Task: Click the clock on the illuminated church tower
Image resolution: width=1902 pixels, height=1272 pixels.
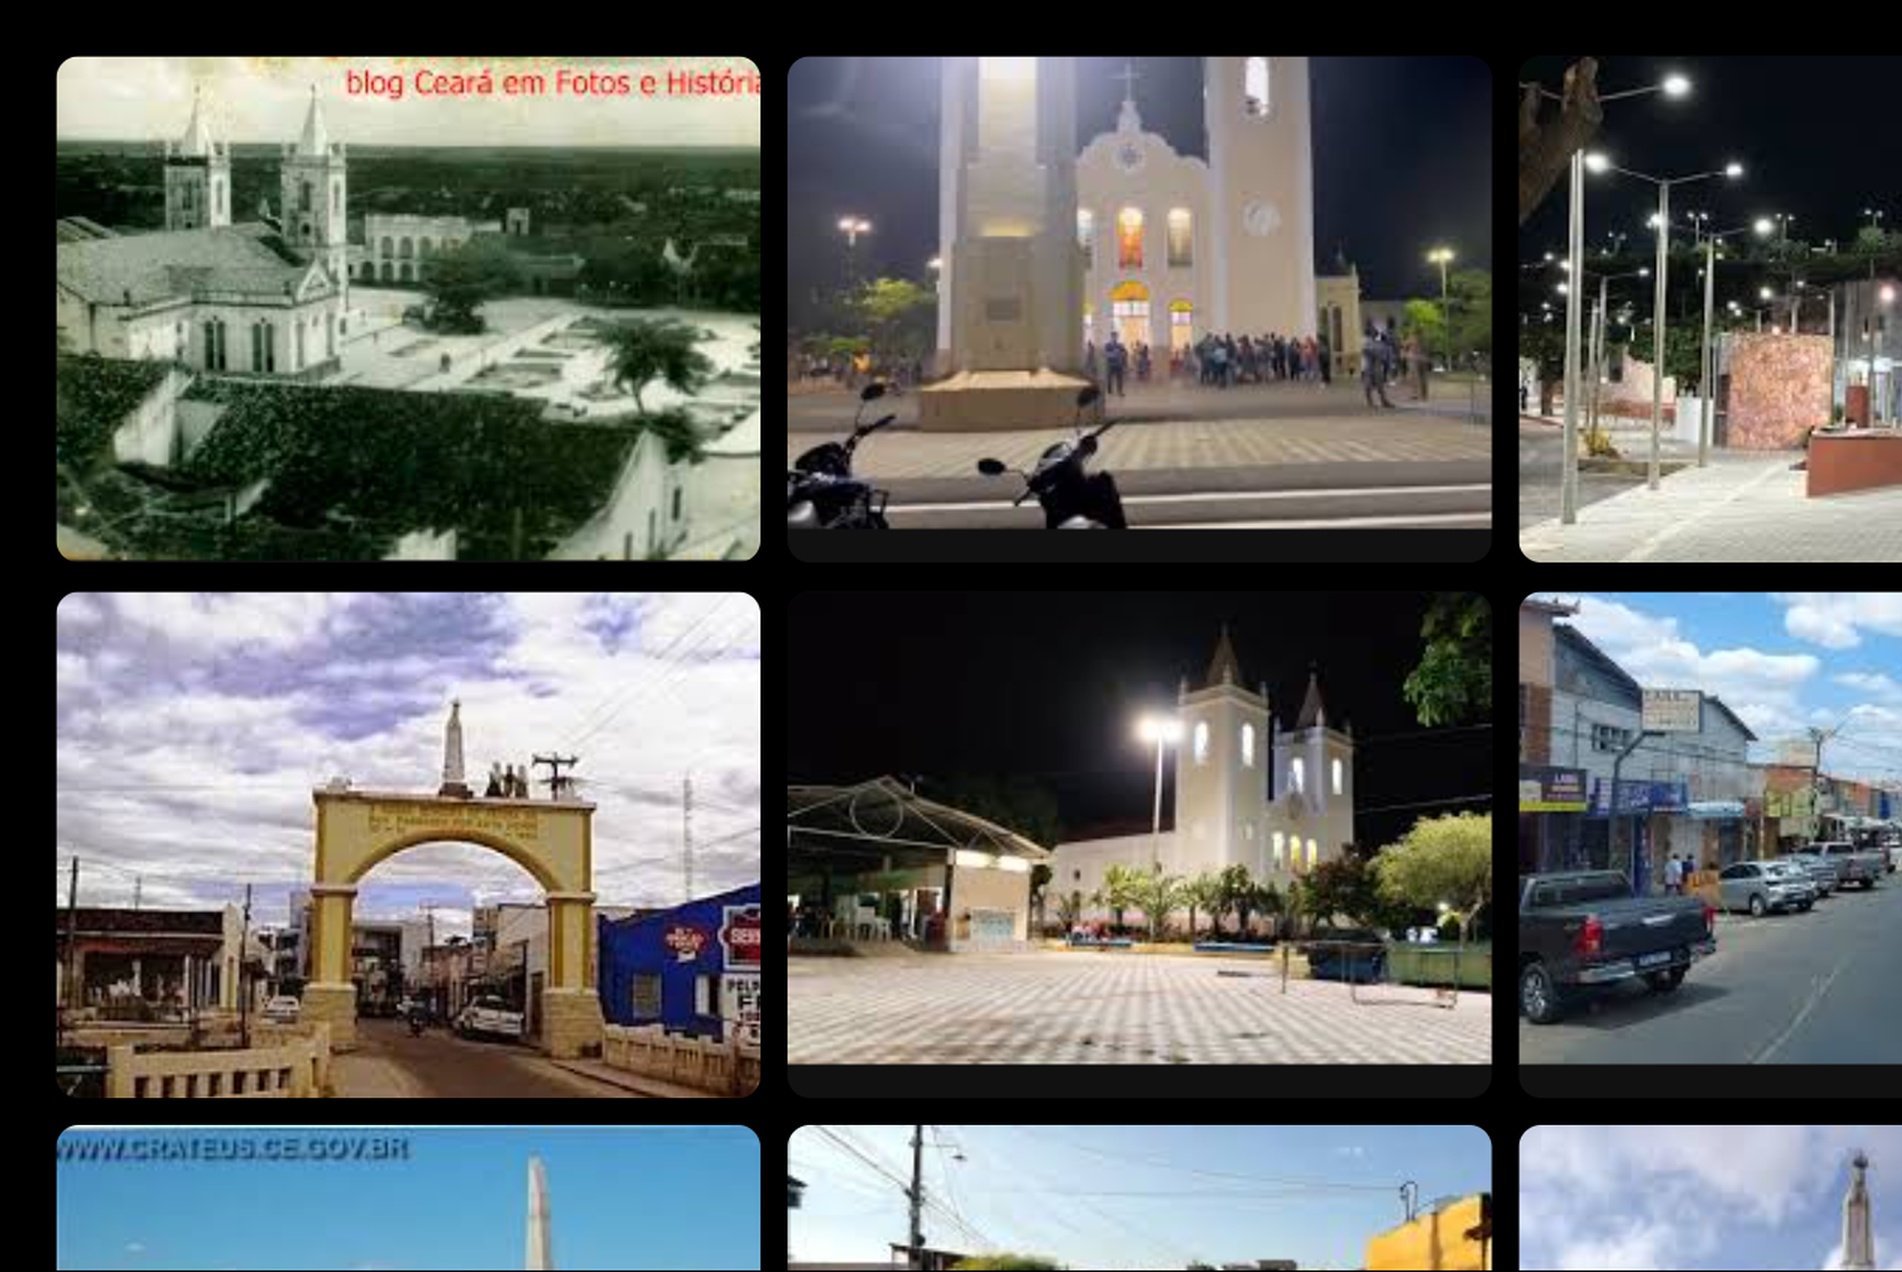Action: point(1260,217)
